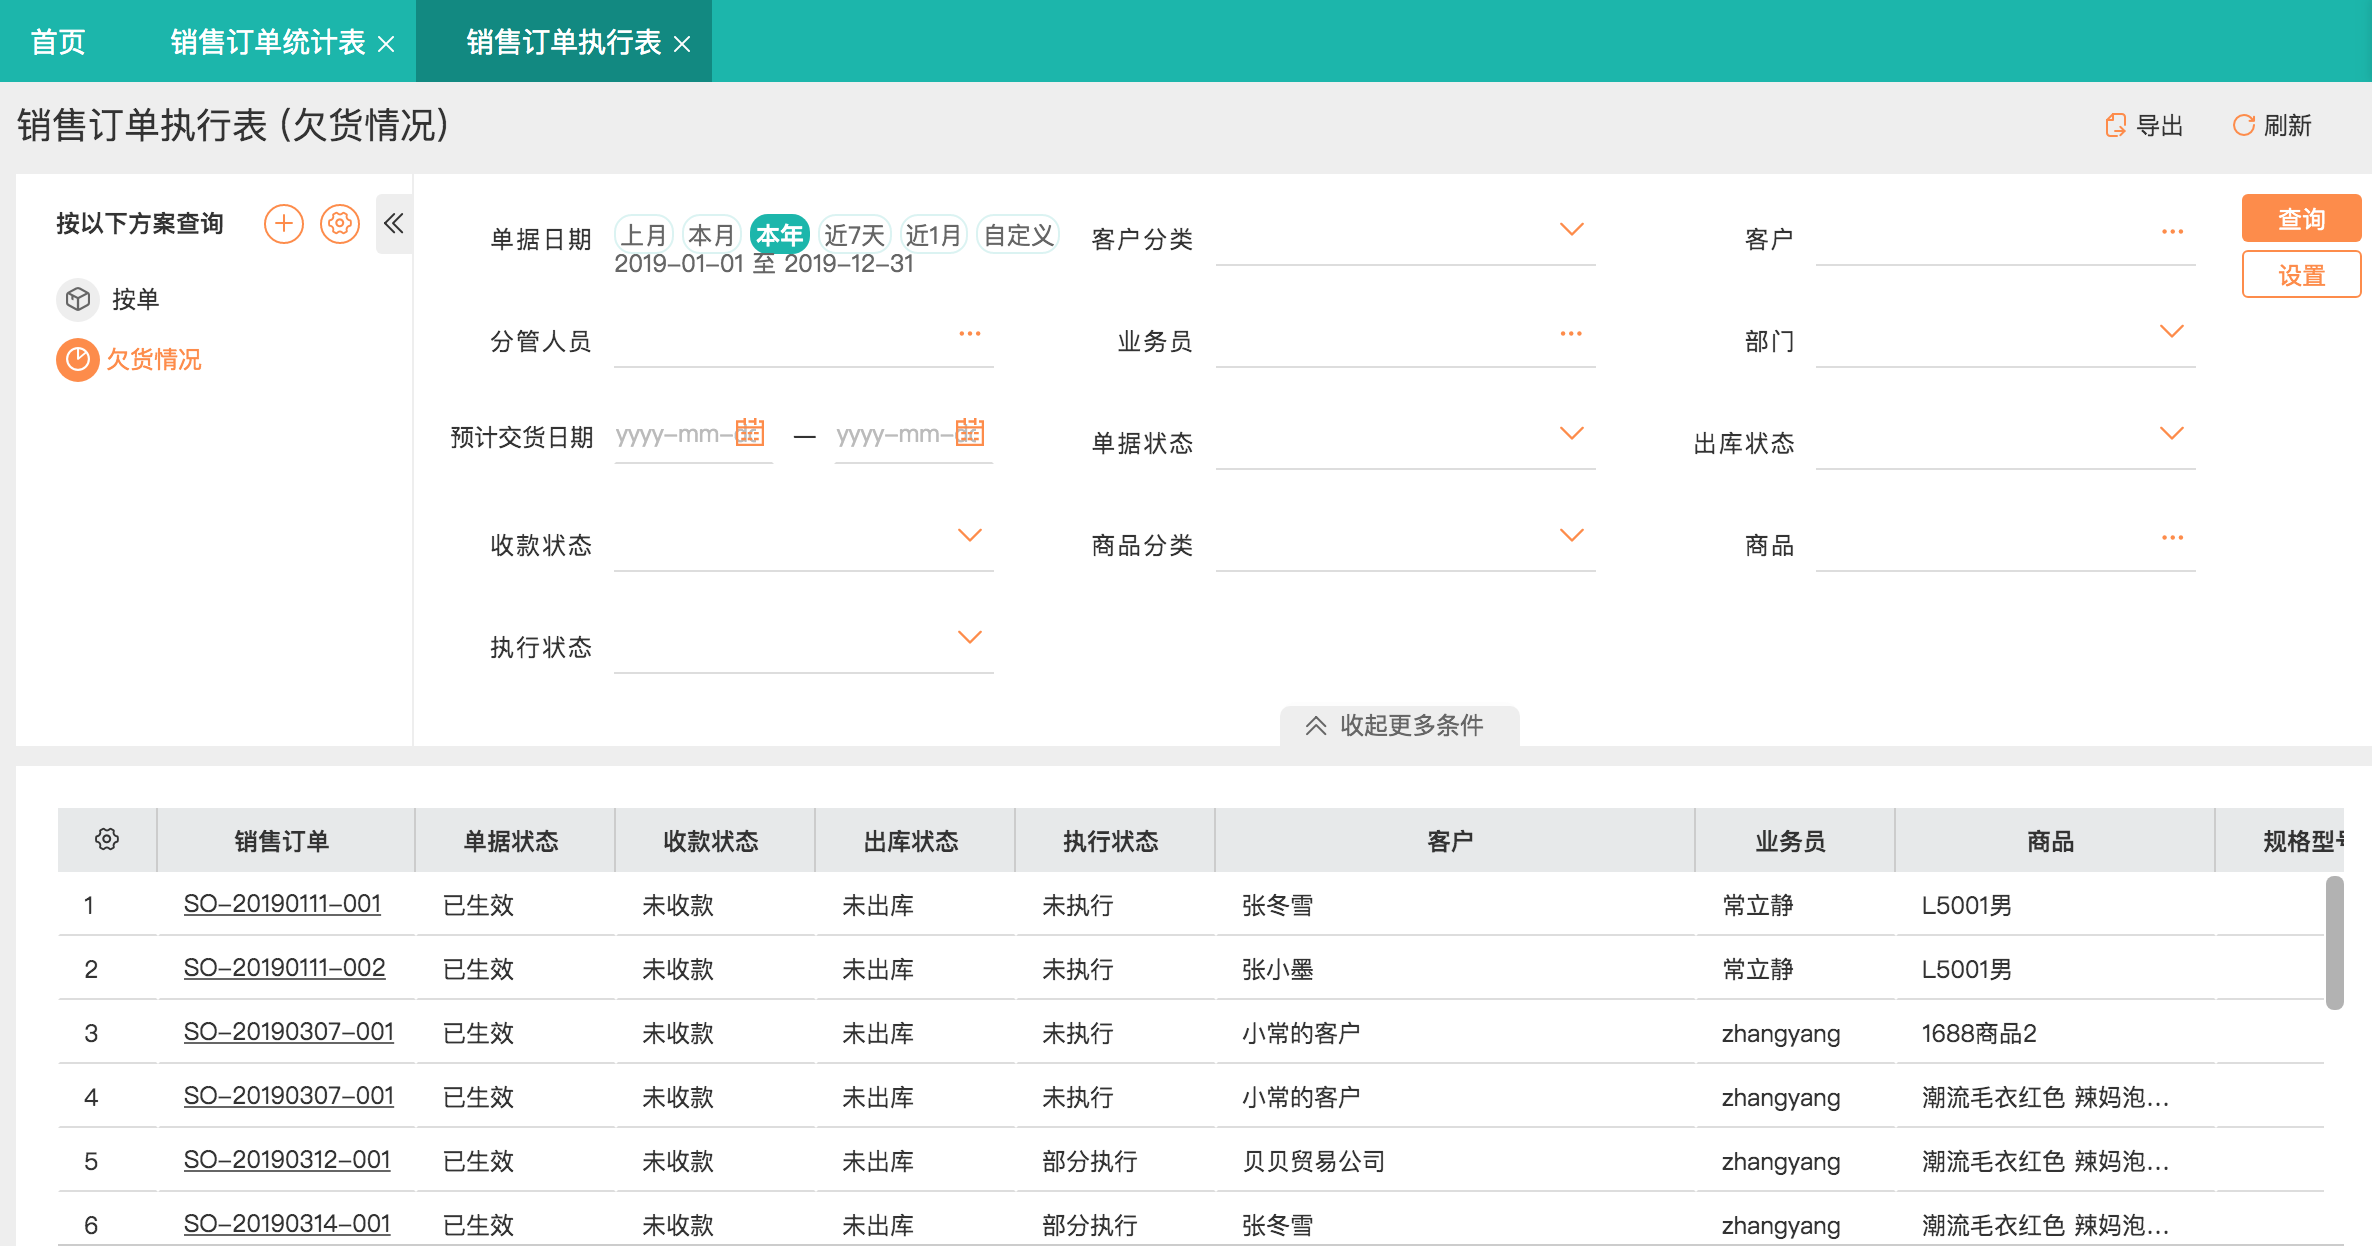Click the settings gear icon in query scheme
Viewport: 2372px width, 1246px height.
click(x=339, y=223)
